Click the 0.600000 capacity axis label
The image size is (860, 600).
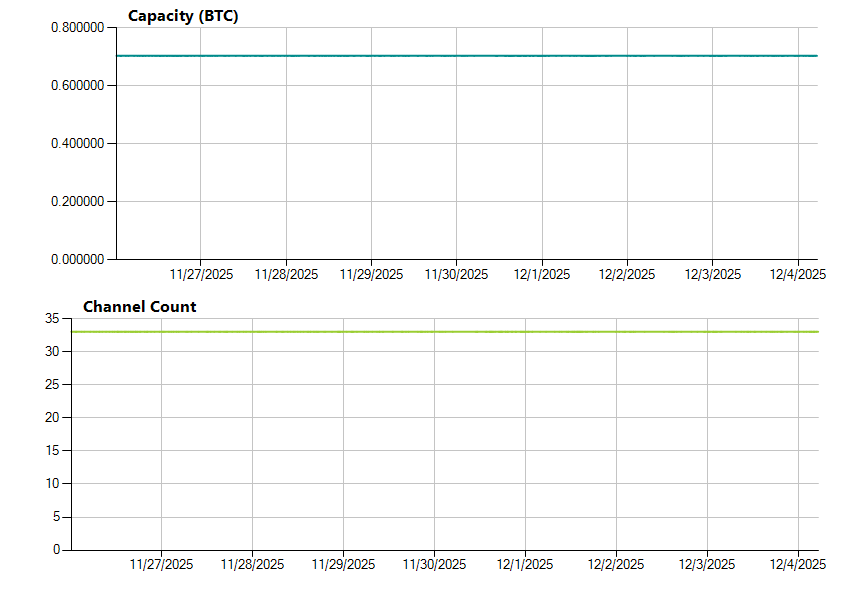(x=78, y=86)
